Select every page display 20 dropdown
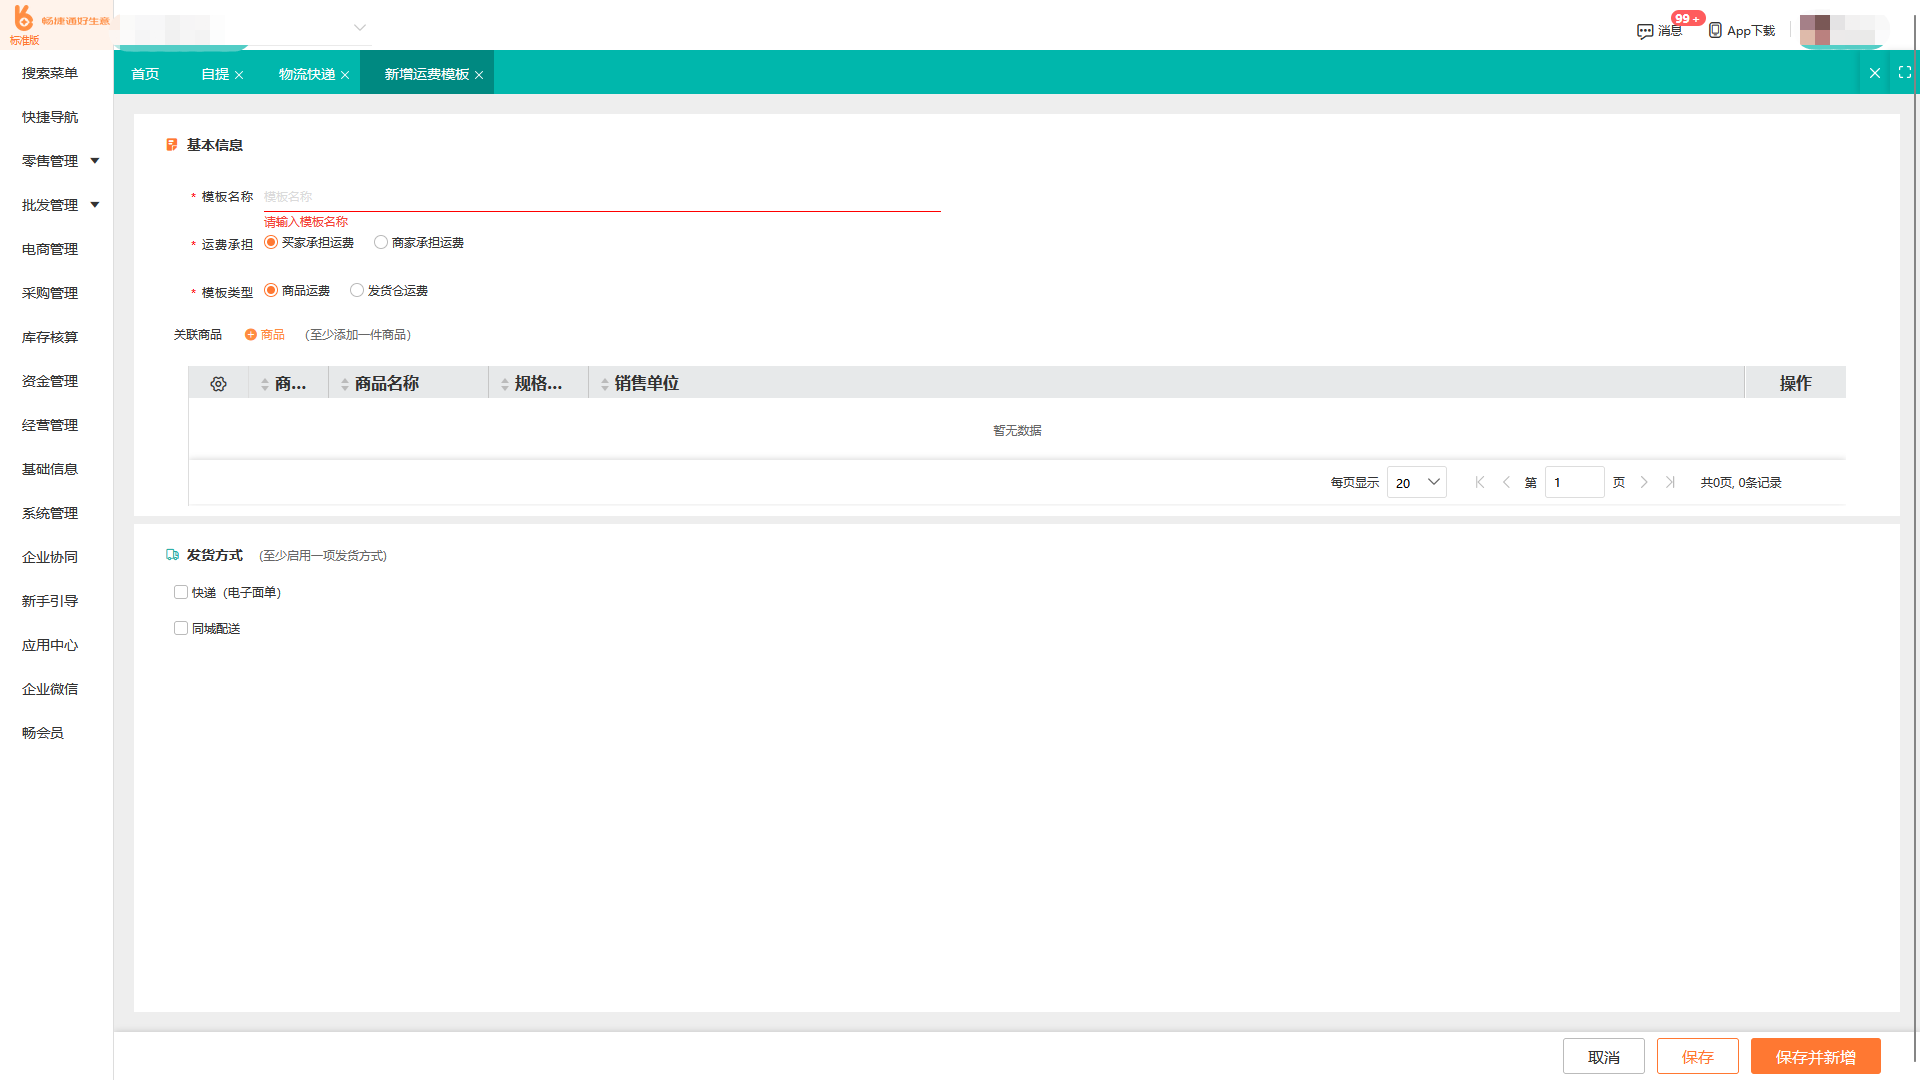The width and height of the screenshot is (1920, 1080). tap(1418, 481)
